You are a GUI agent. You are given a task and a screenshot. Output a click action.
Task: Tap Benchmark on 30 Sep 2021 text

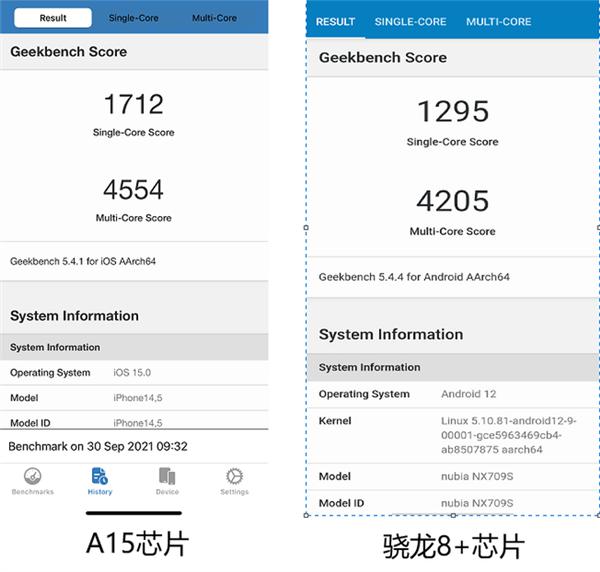pos(98,446)
